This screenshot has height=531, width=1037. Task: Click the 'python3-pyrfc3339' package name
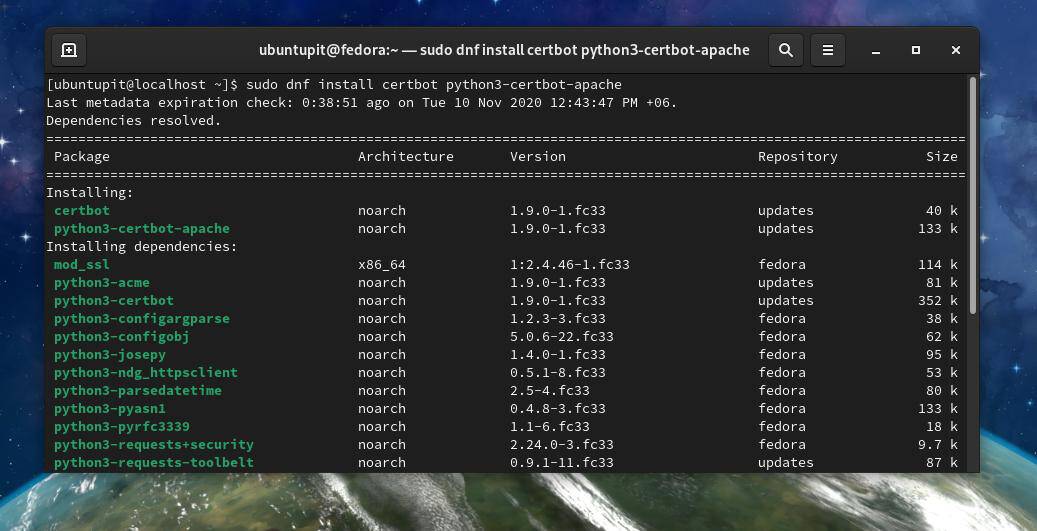click(x=122, y=427)
